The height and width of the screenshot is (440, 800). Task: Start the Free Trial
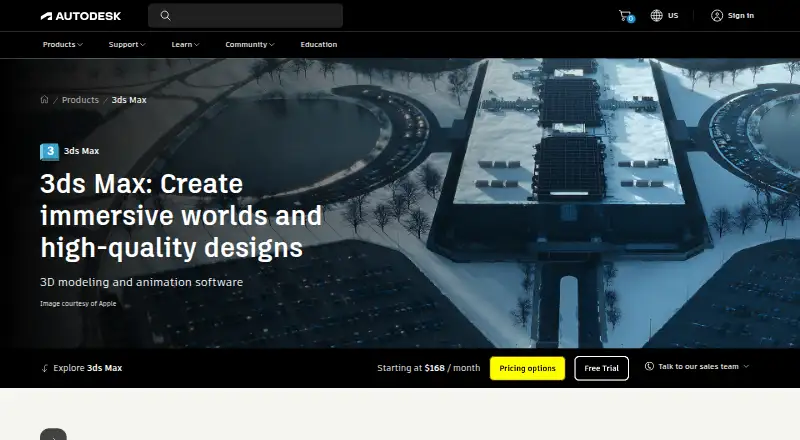(x=602, y=369)
